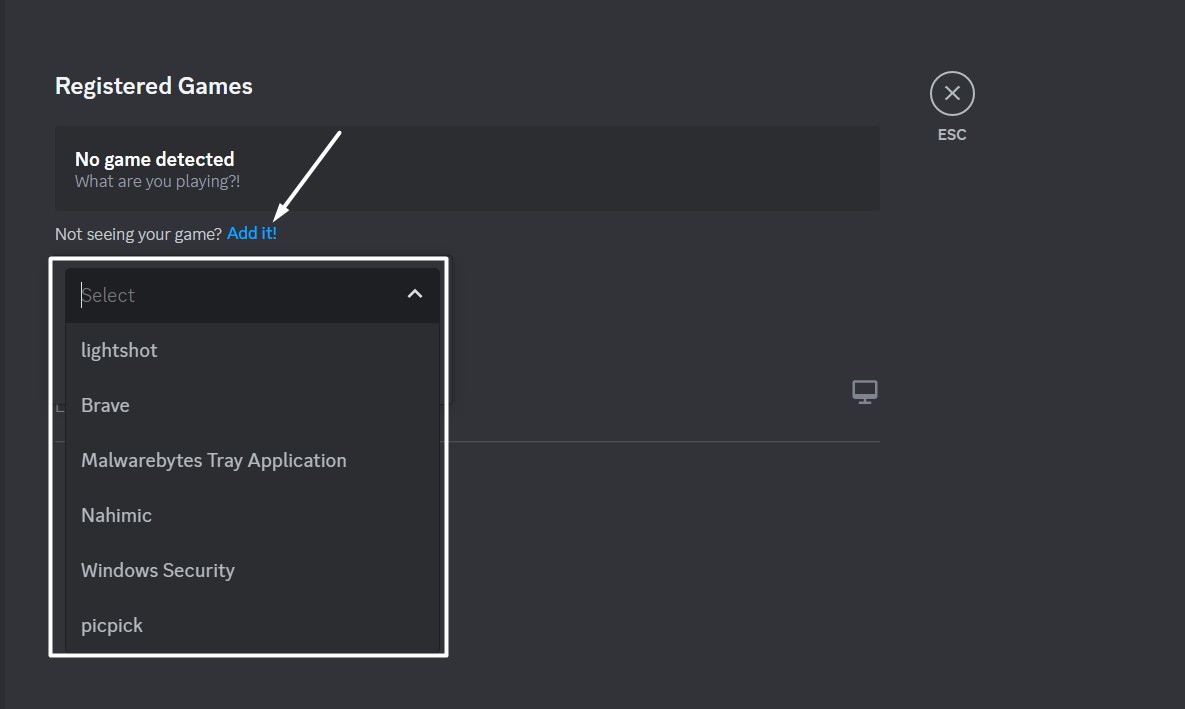Screen dimensions: 1185x709
Task: Choose picpick from the dropdown options
Action: tap(111, 625)
